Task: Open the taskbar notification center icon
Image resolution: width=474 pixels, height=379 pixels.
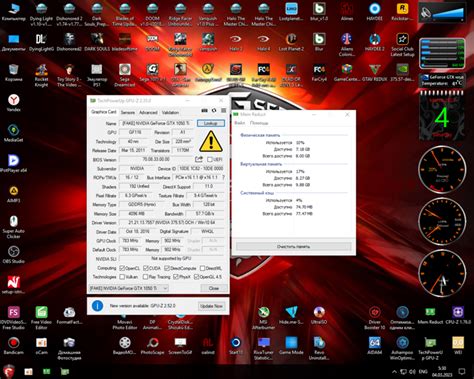Action: tap(462, 371)
